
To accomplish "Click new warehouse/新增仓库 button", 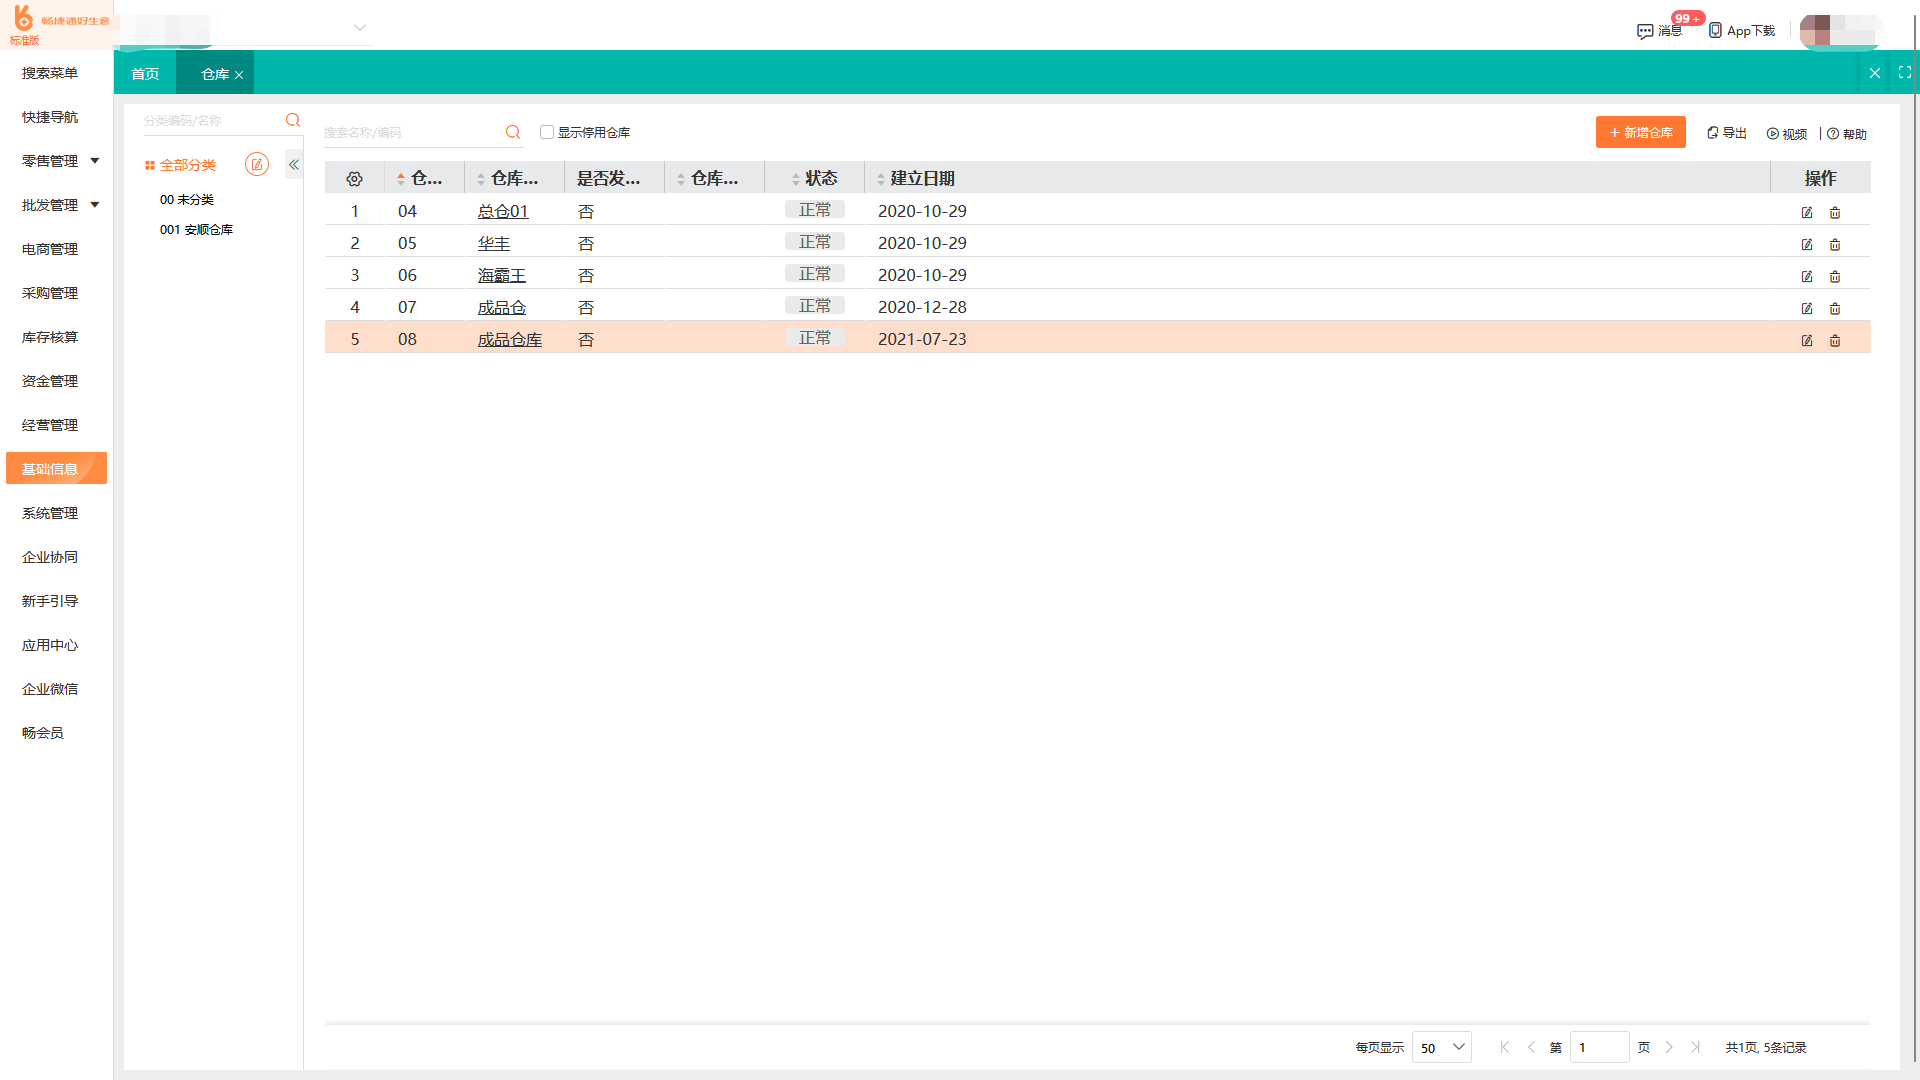I will [1640, 131].
